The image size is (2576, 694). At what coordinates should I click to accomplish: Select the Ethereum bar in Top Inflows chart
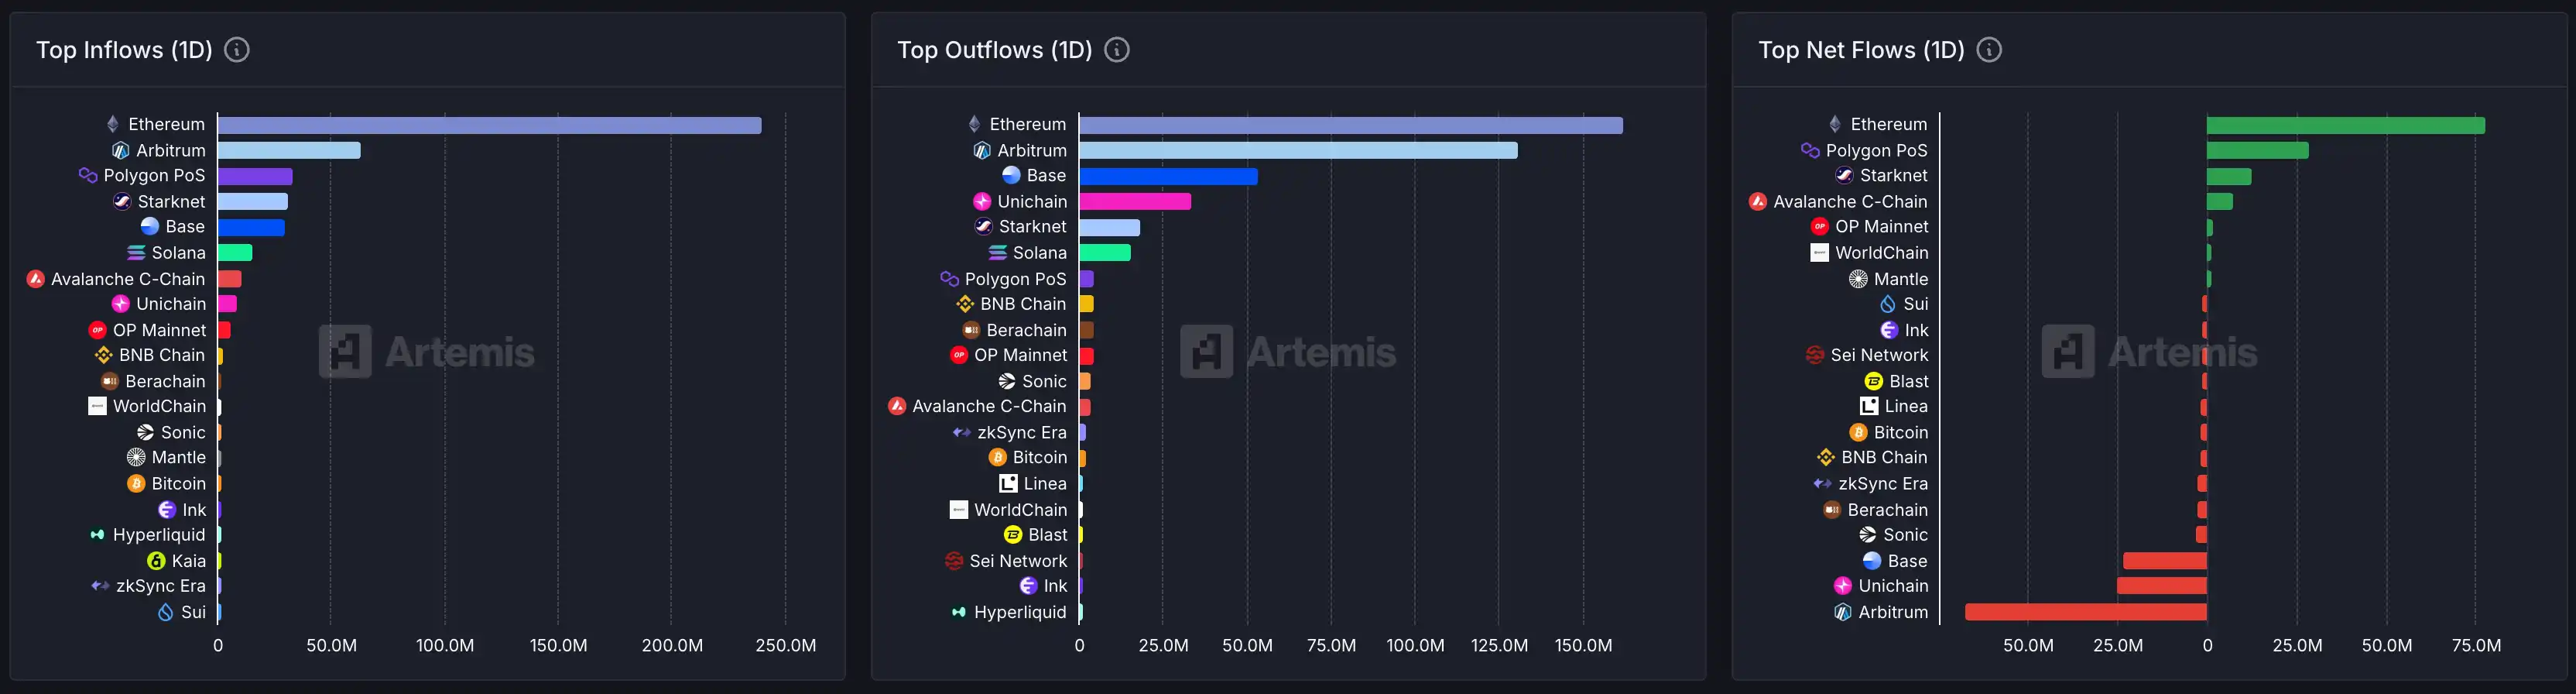coord(489,125)
